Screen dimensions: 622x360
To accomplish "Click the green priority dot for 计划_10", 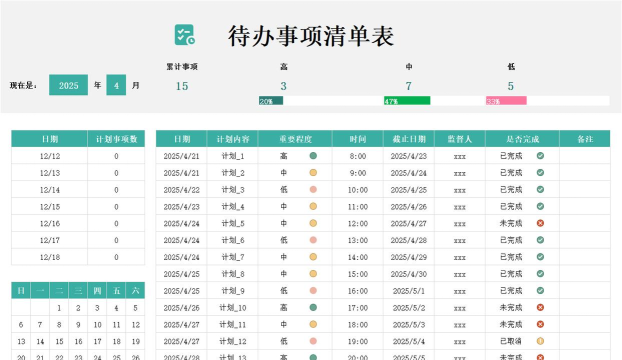I will [313, 307].
